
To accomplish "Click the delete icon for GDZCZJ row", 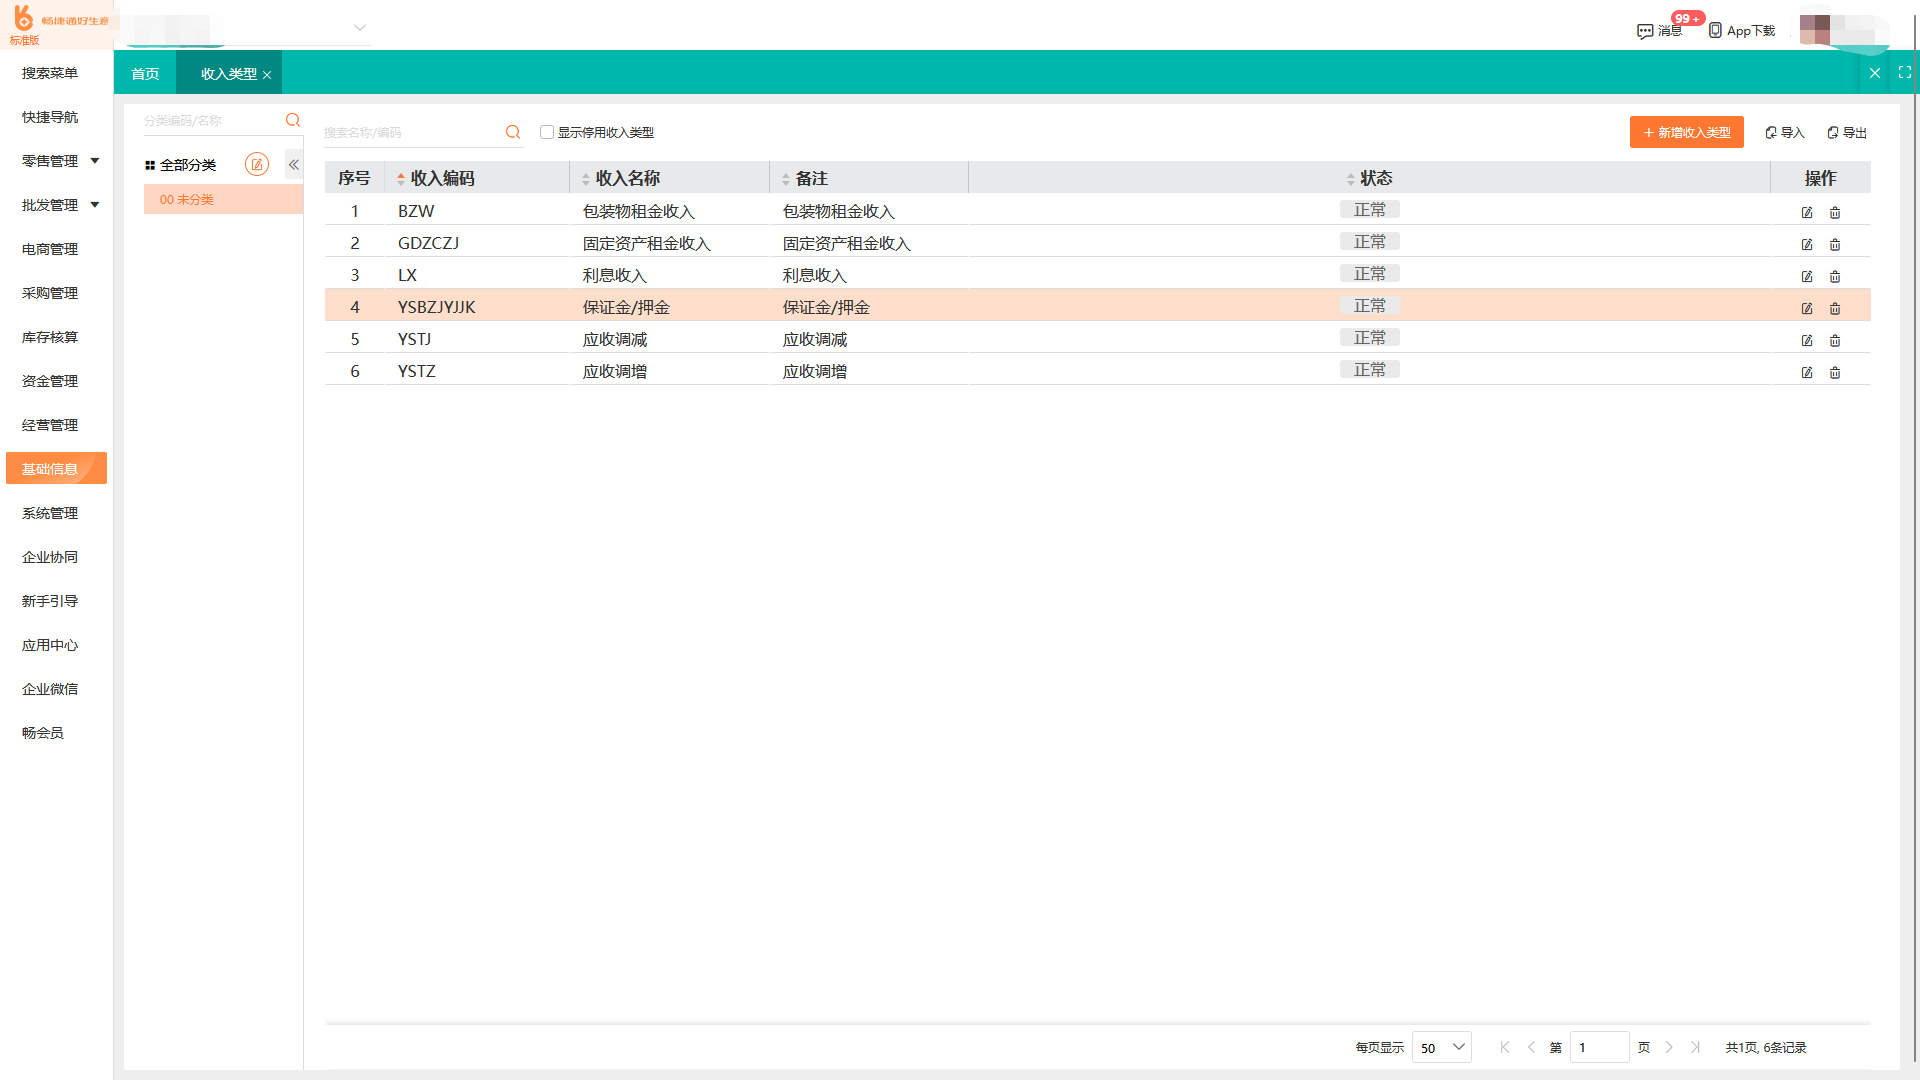I will tap(1837, 243).
